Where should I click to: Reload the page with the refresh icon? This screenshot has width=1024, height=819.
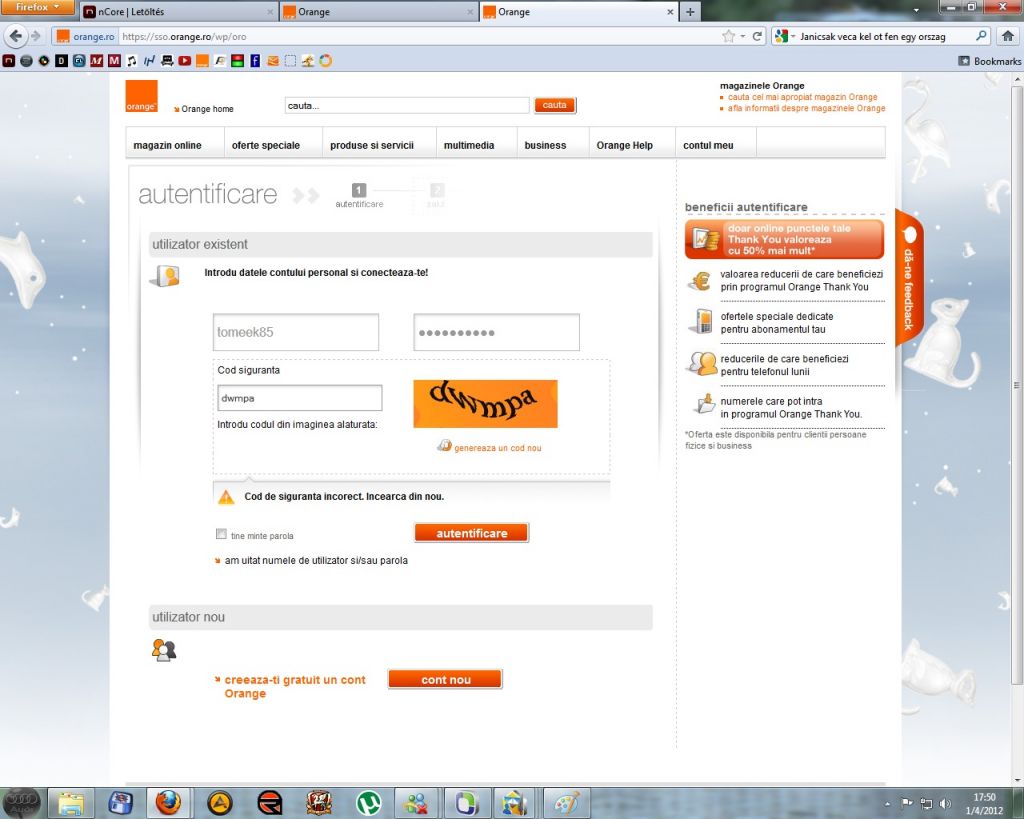click(x=758, y=36)
